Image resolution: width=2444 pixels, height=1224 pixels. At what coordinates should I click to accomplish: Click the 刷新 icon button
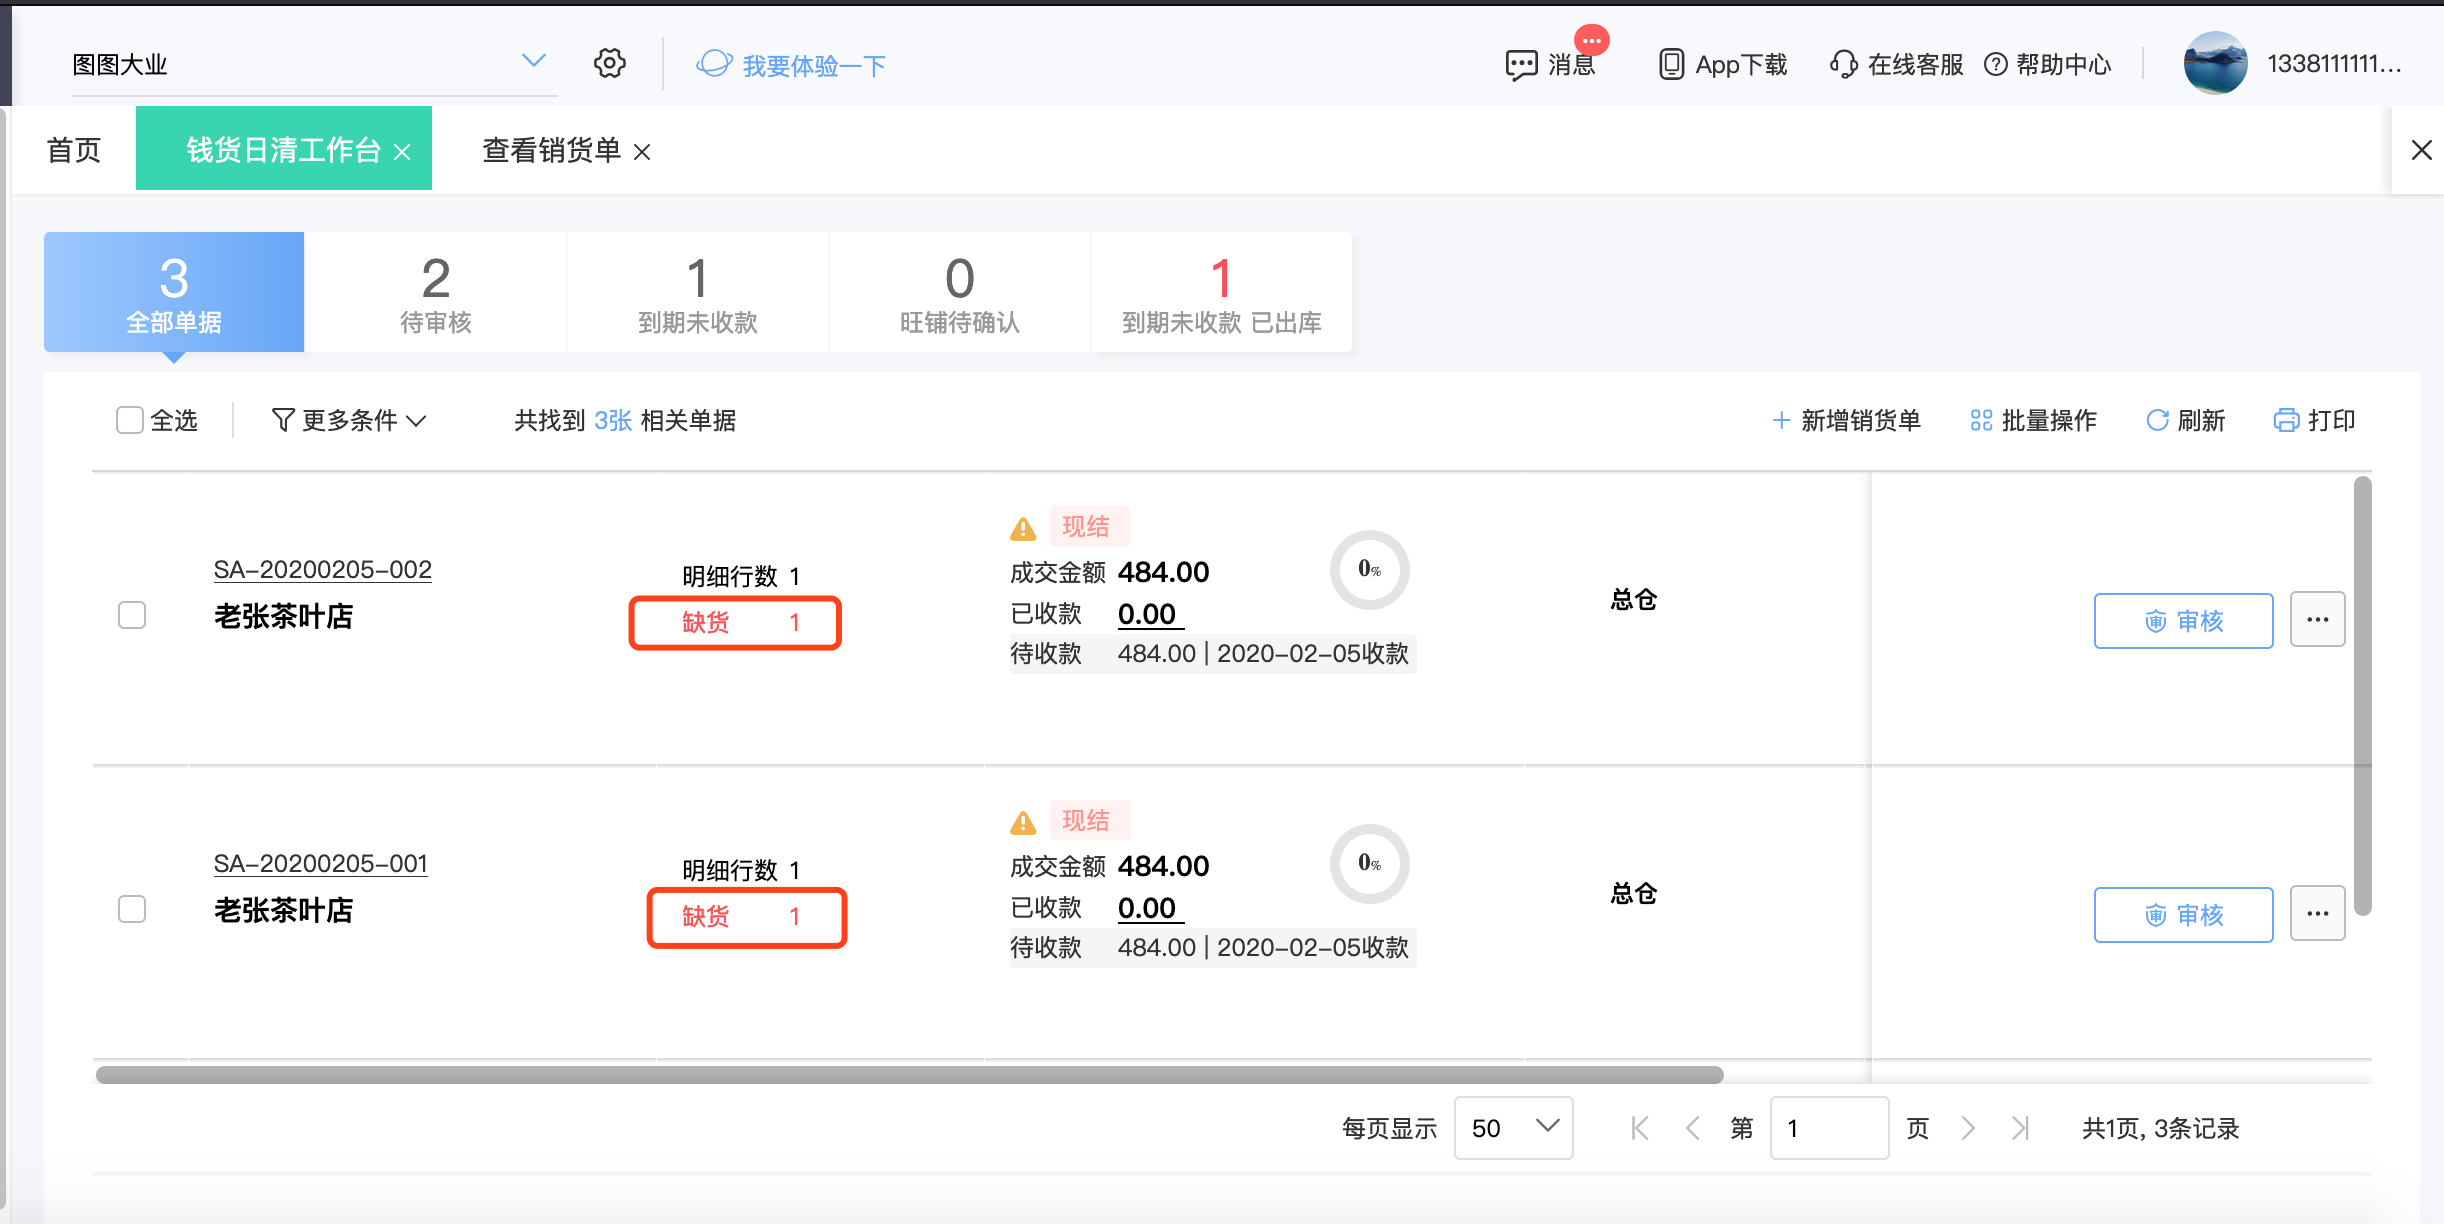click(2158, 420)
